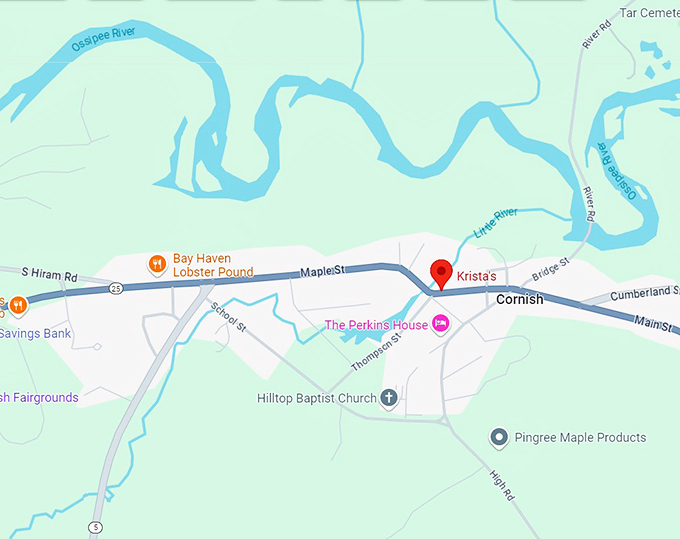Click the Bay Haven Lobster Pound label
Viewport: 680px width, 539px height.
[x=213, y=265]
